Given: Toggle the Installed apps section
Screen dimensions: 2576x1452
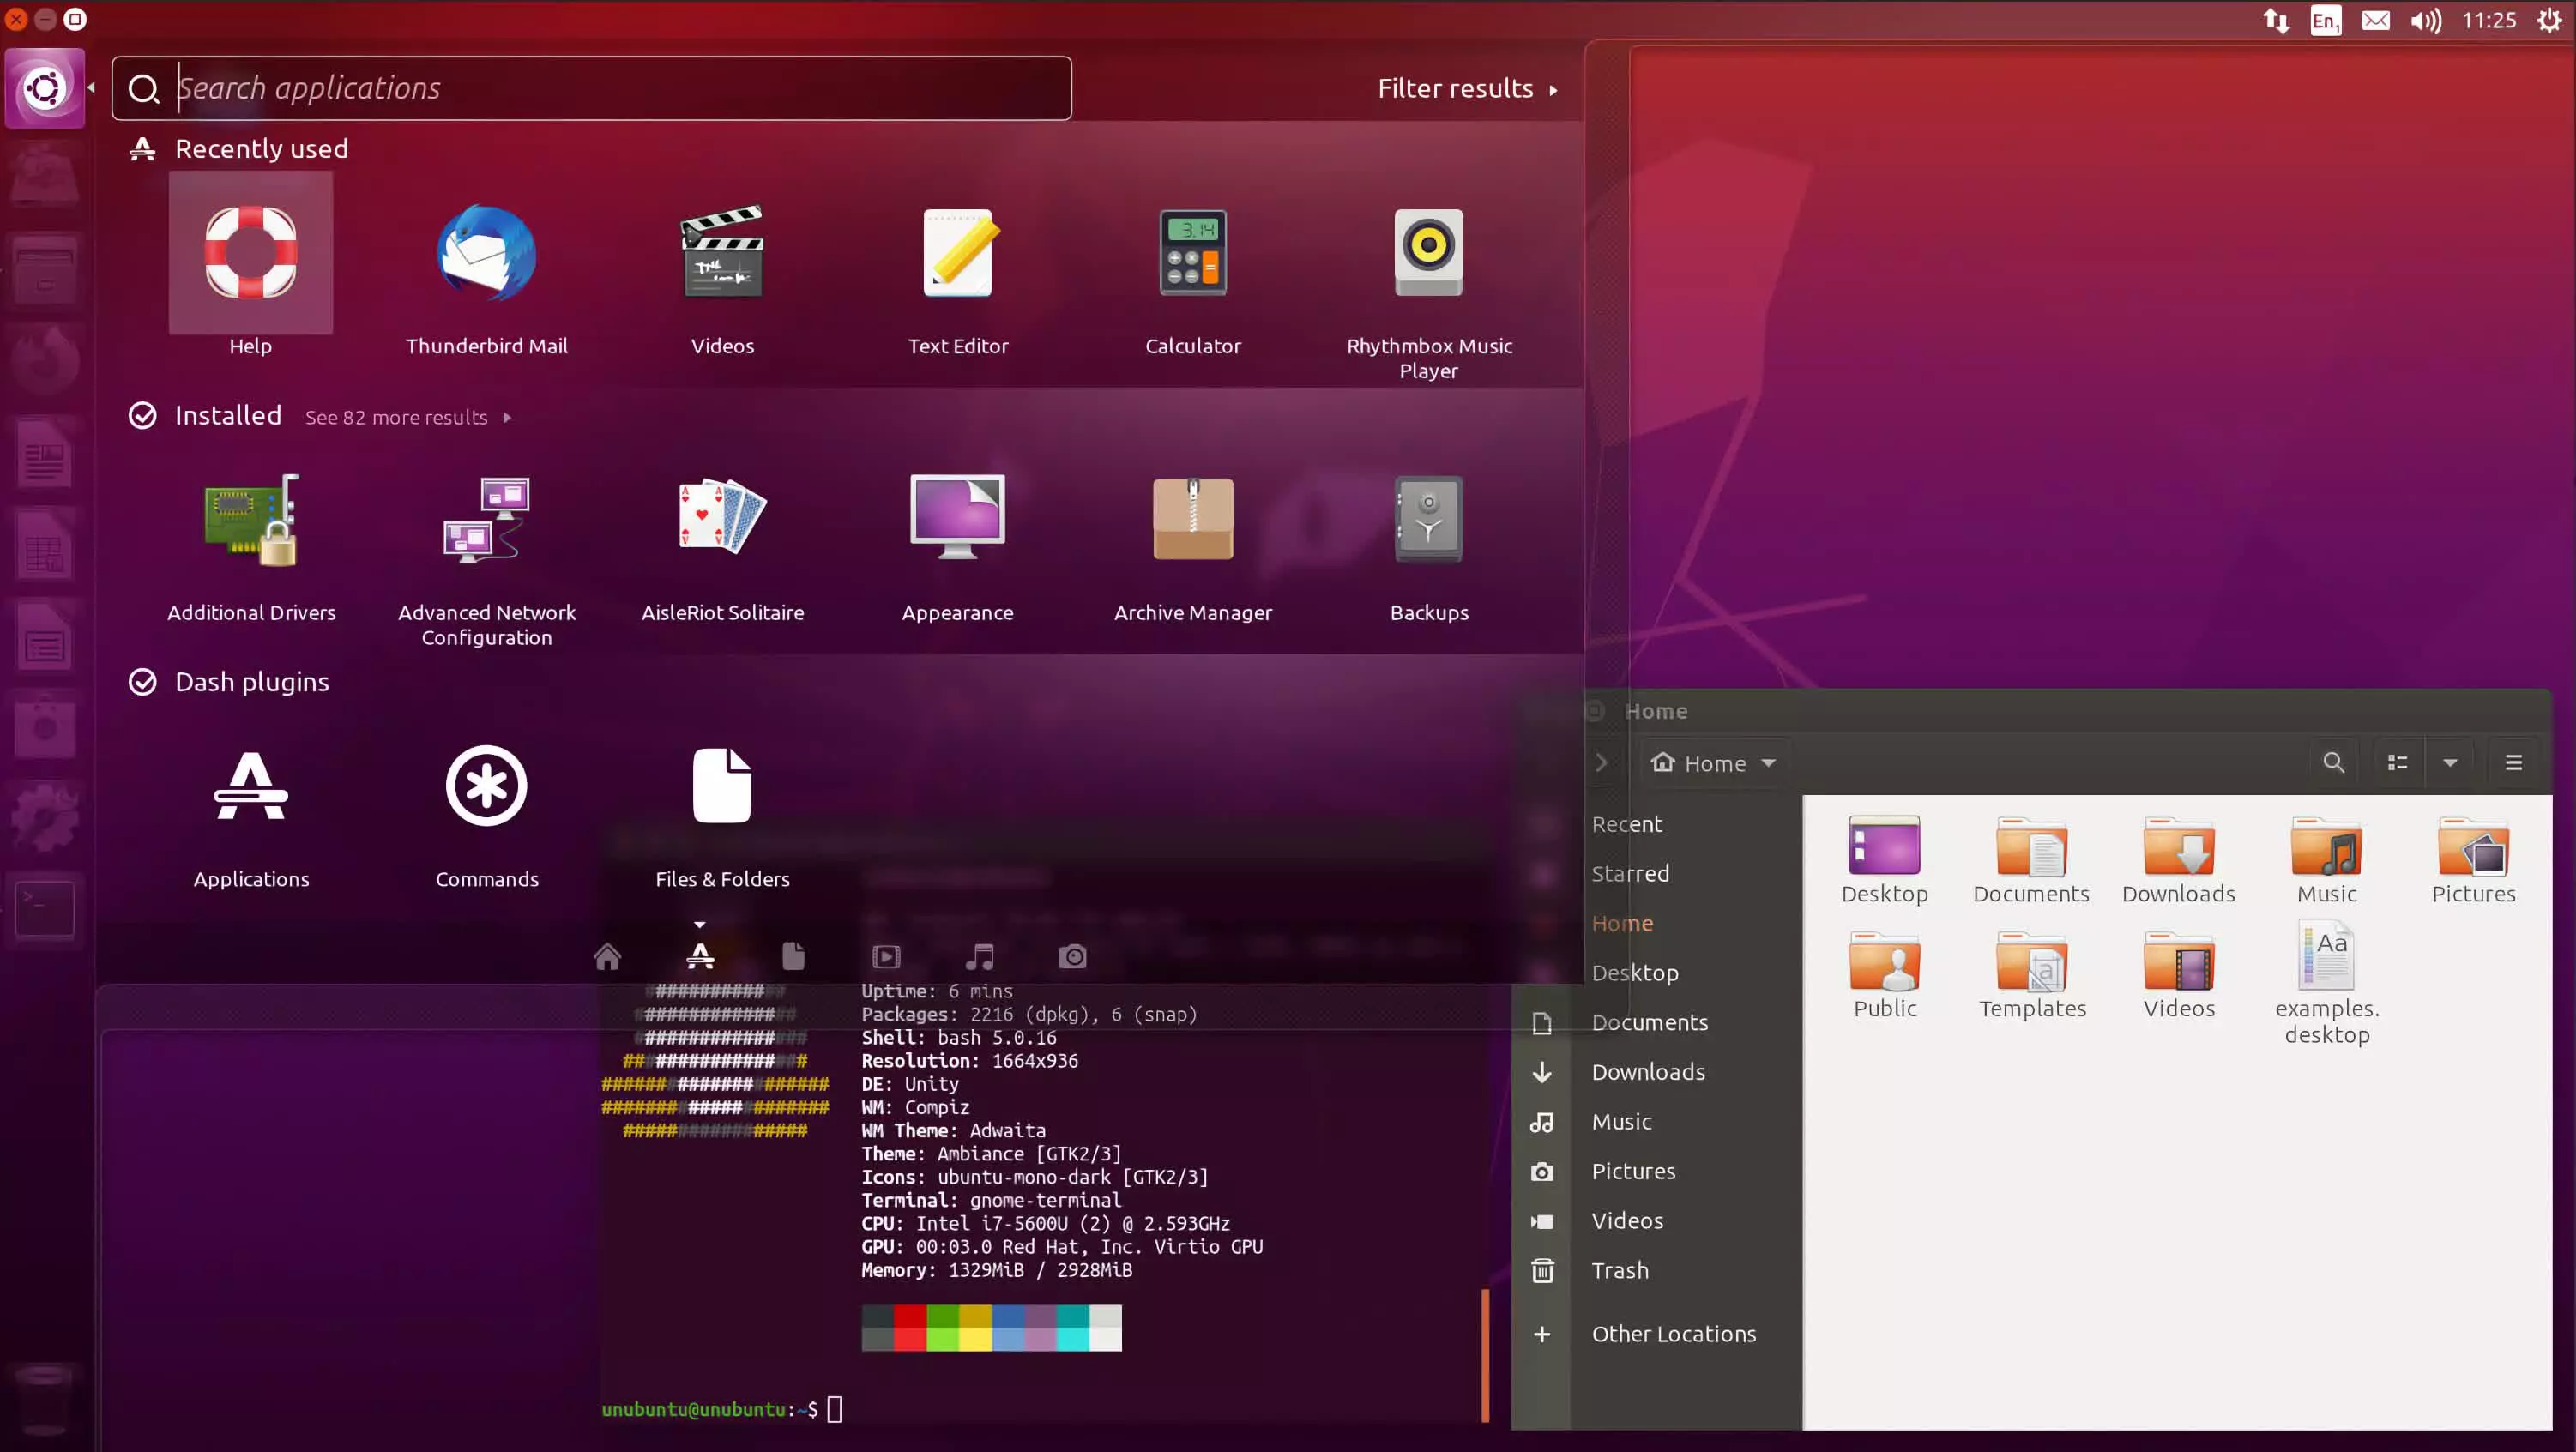Looking at the screenshot, I should click(142, 416).
